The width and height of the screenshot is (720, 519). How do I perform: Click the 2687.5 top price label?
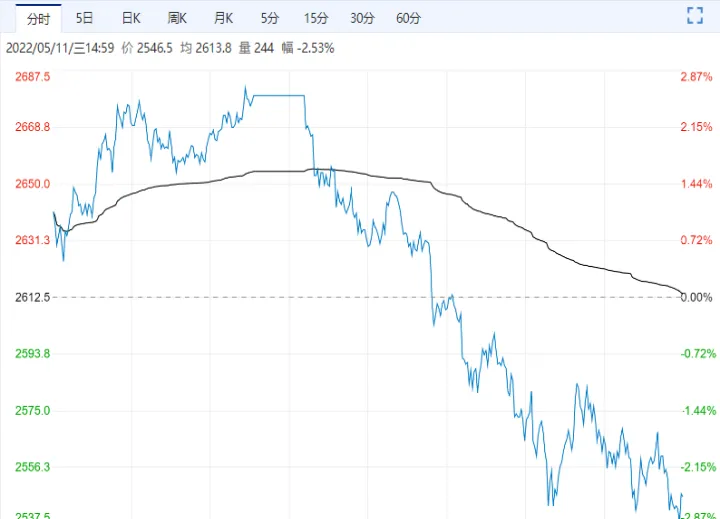[x=33, y=77]
